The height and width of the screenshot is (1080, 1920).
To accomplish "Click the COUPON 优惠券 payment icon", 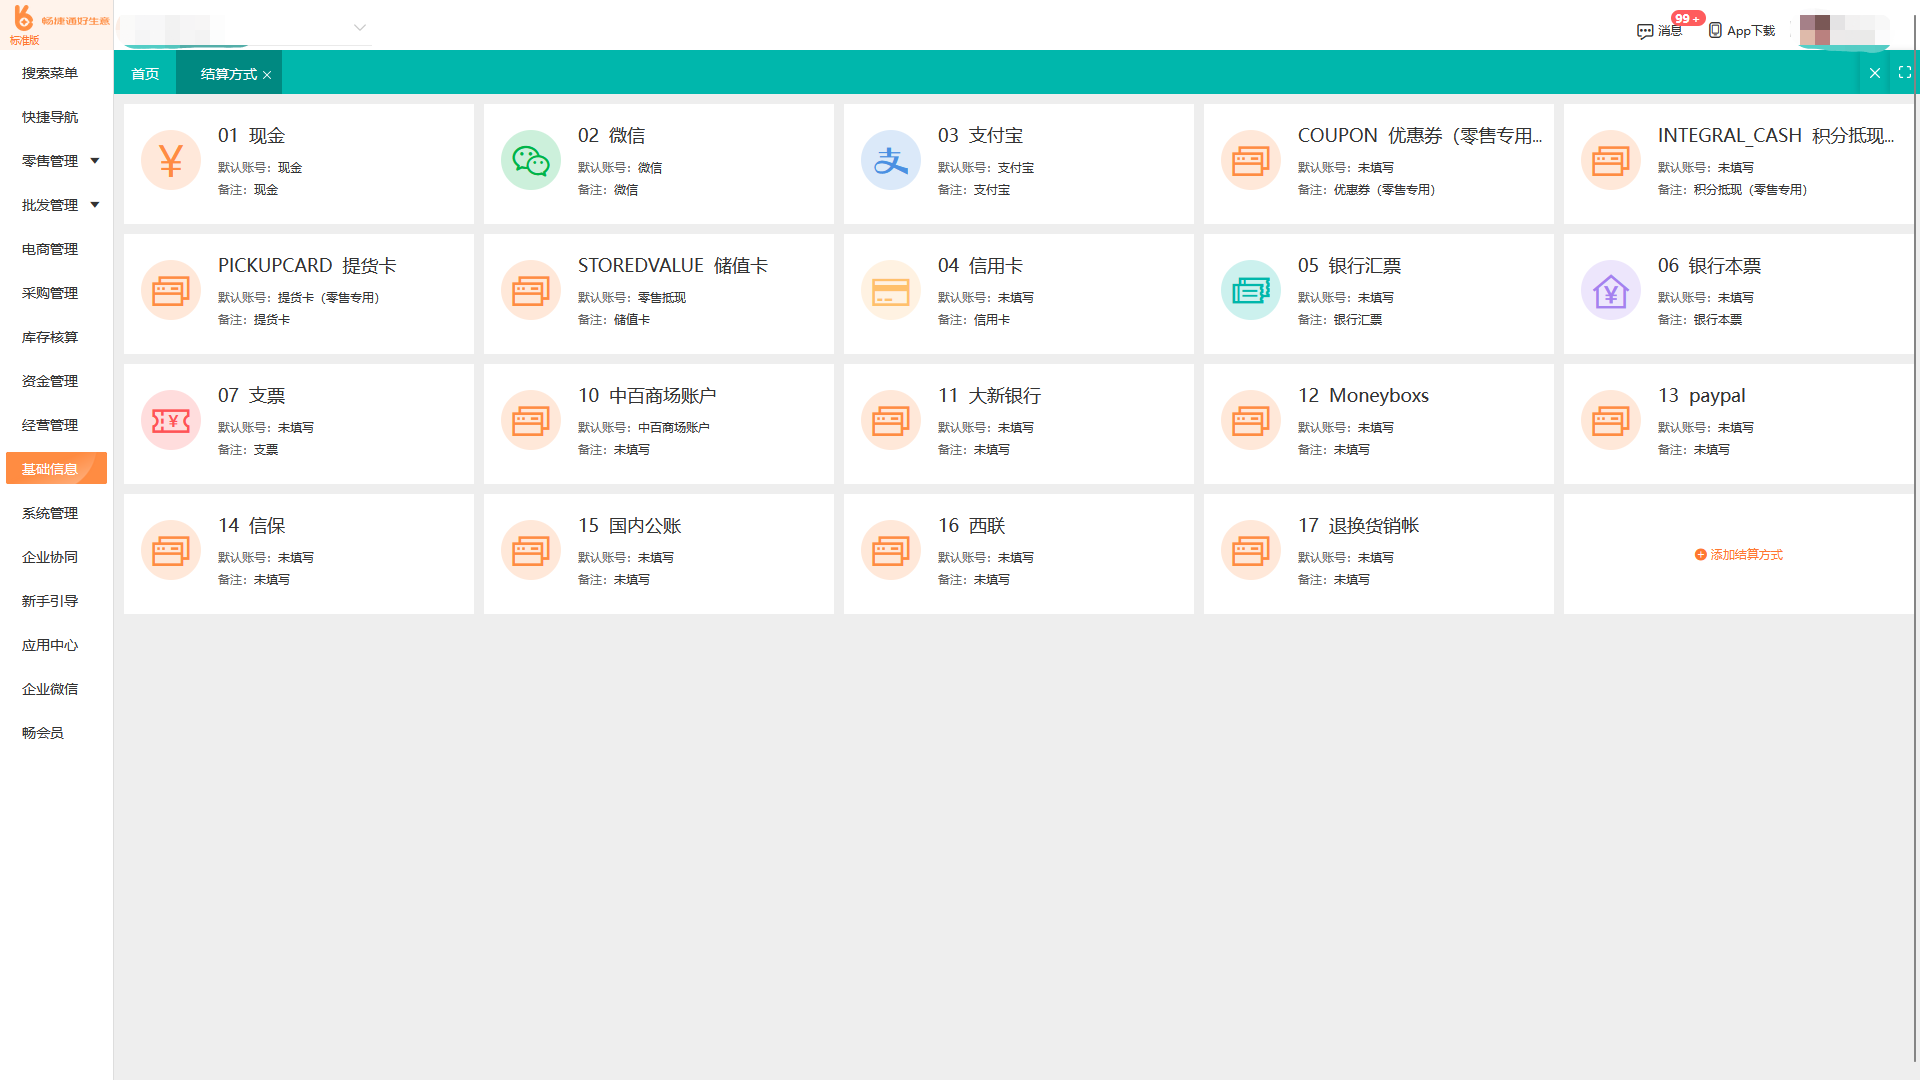I will click(1249, 158).
